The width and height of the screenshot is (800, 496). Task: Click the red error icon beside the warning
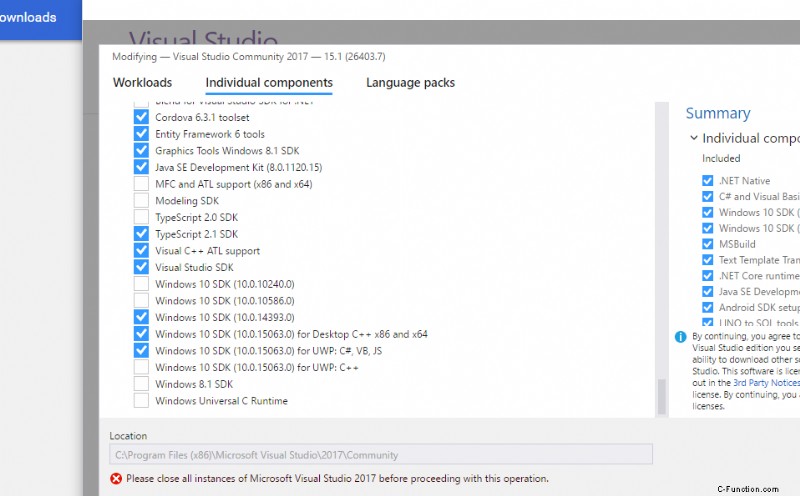tap(117, 479)
